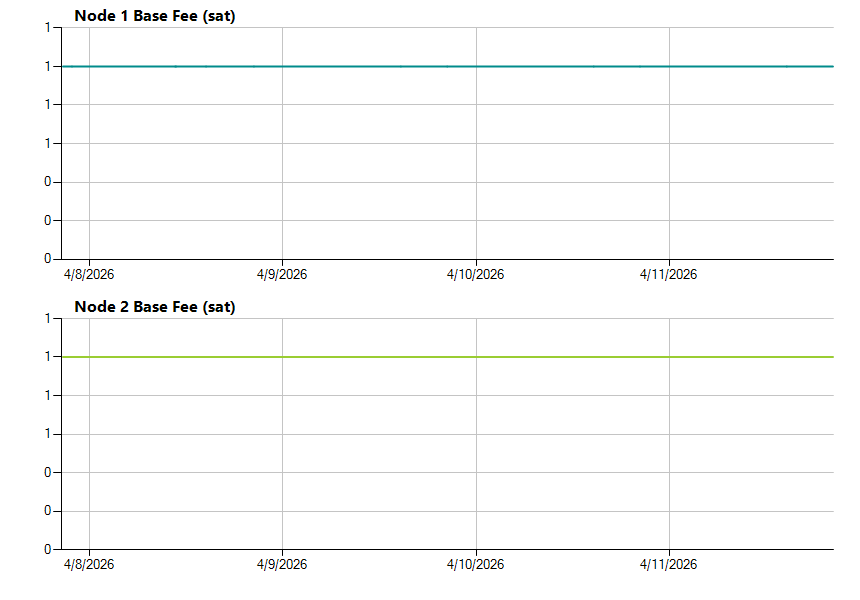Image resolution: width=860 pixels, height=600 pixels.
Task: Click Node 1 teal line at 4/11/2026
Action: pyautogui.click(x=669, y=66)
